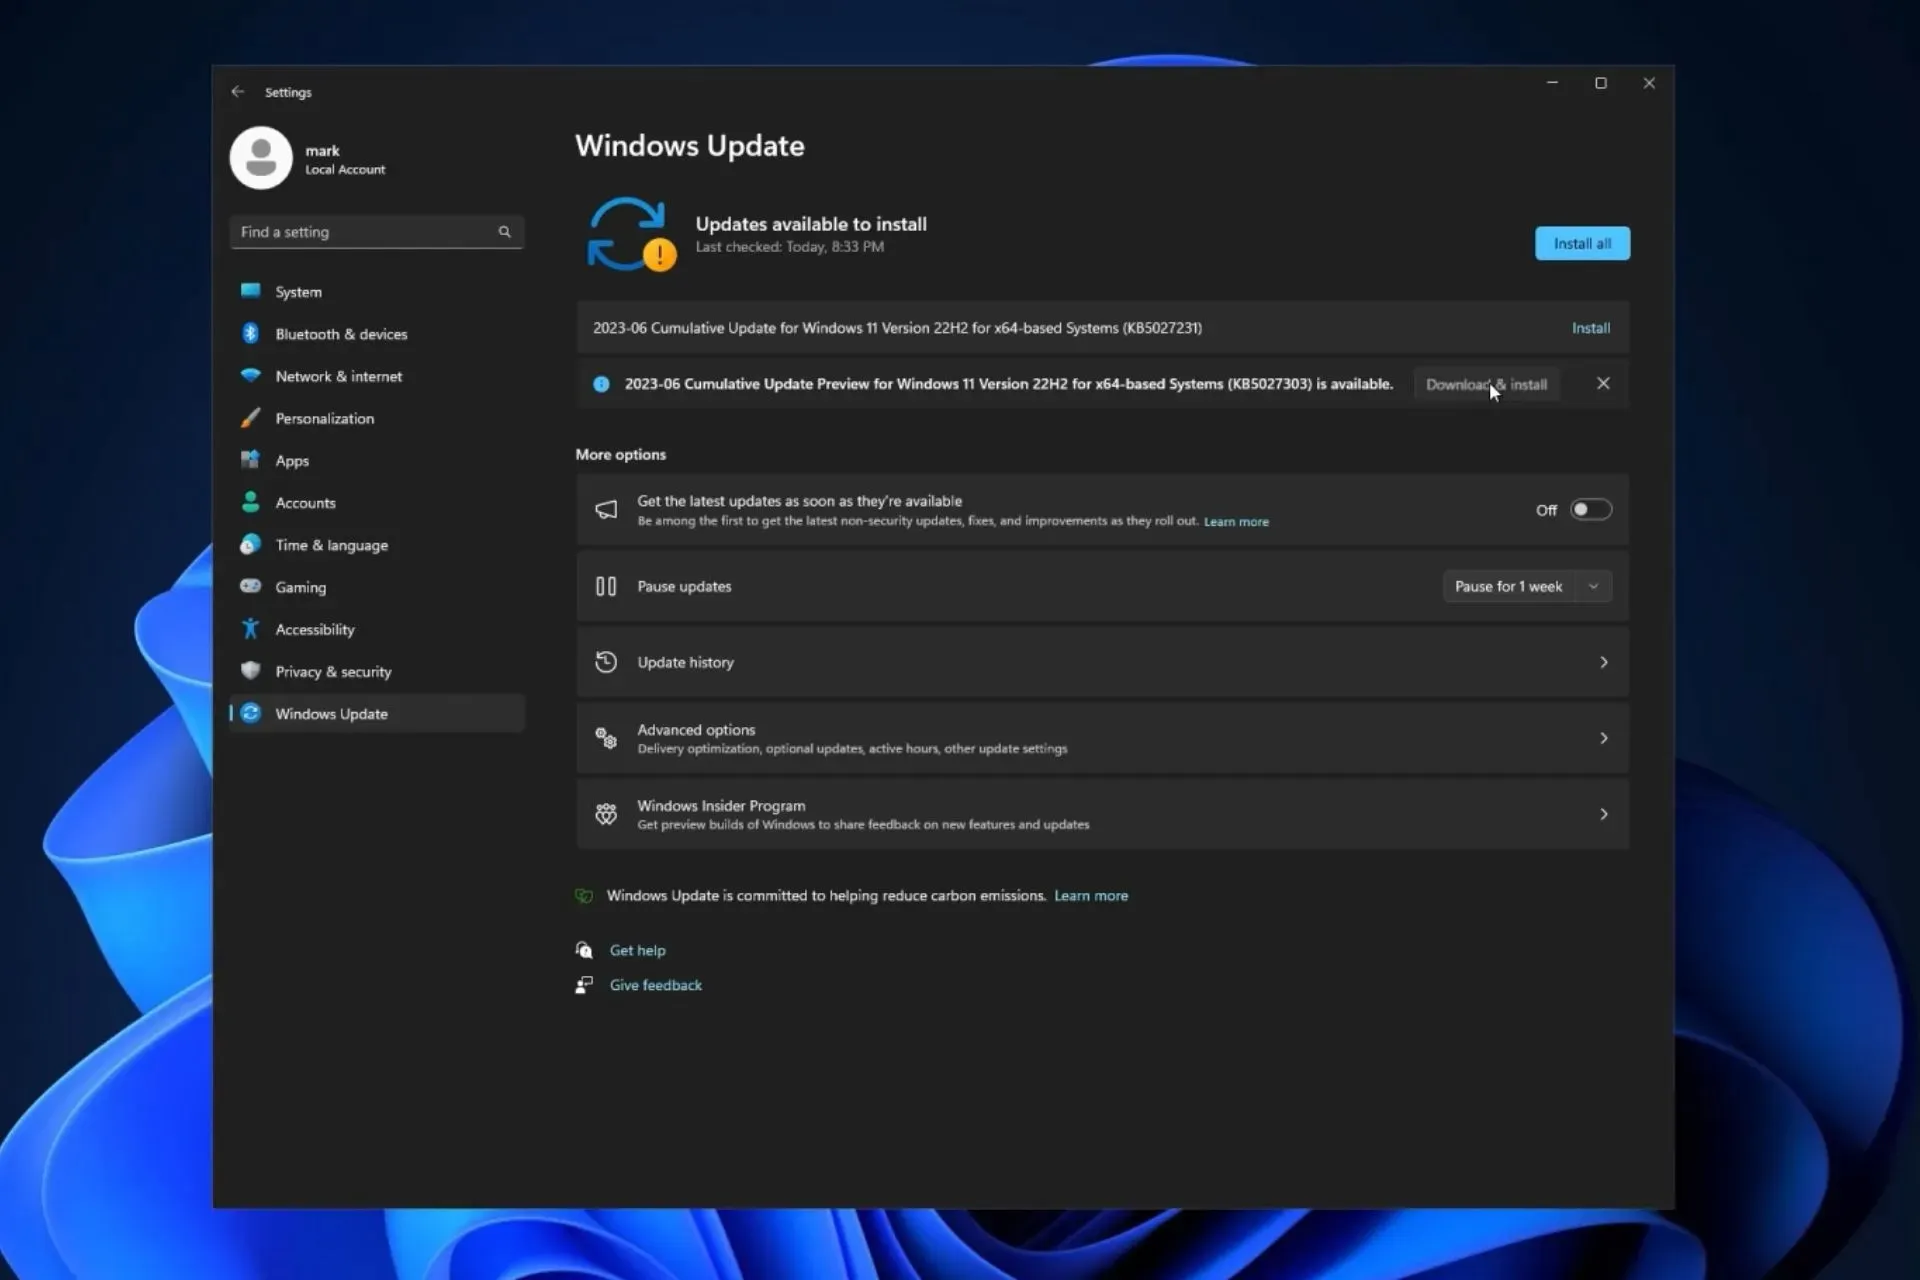Click the Bluetooth icon in sidebar
1920x1280 pixels.
tap(251, 333)
